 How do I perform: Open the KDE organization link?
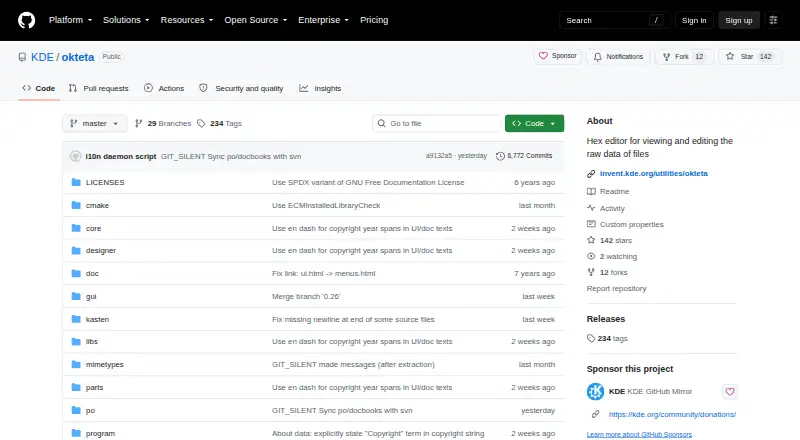[x=42, y=57]
